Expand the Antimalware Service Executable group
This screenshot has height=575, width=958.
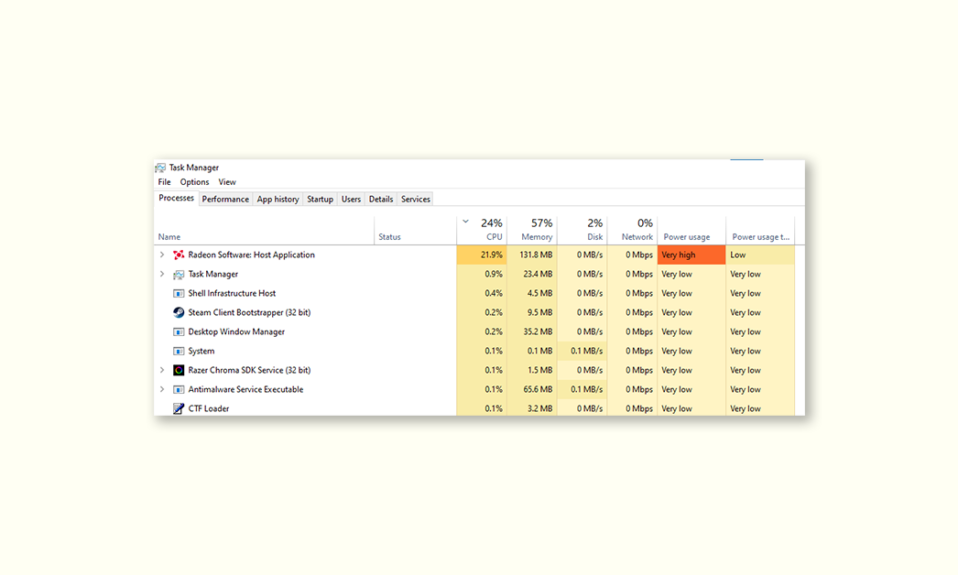(162, 390)
